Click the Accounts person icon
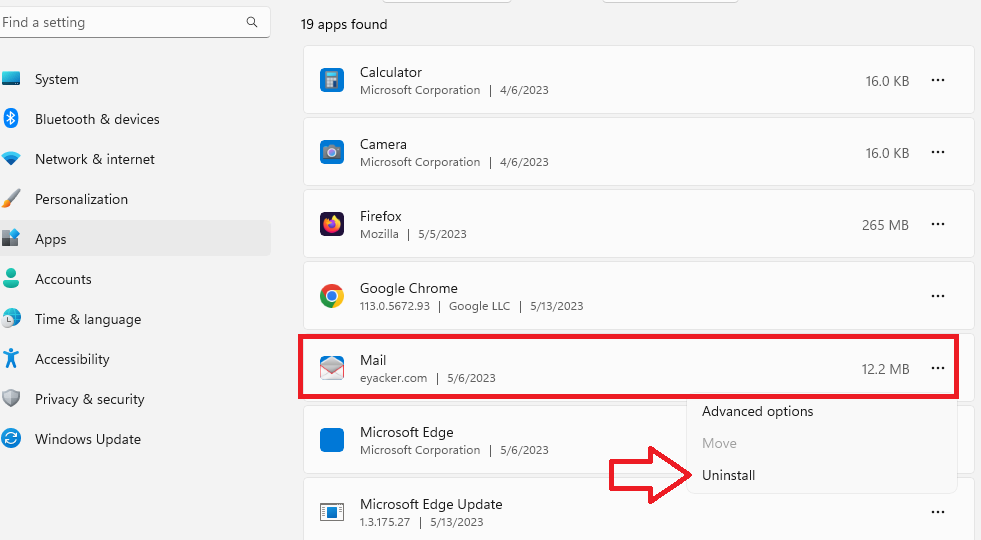The width and height of the screenshot is (981, 540). click(11, 278)
